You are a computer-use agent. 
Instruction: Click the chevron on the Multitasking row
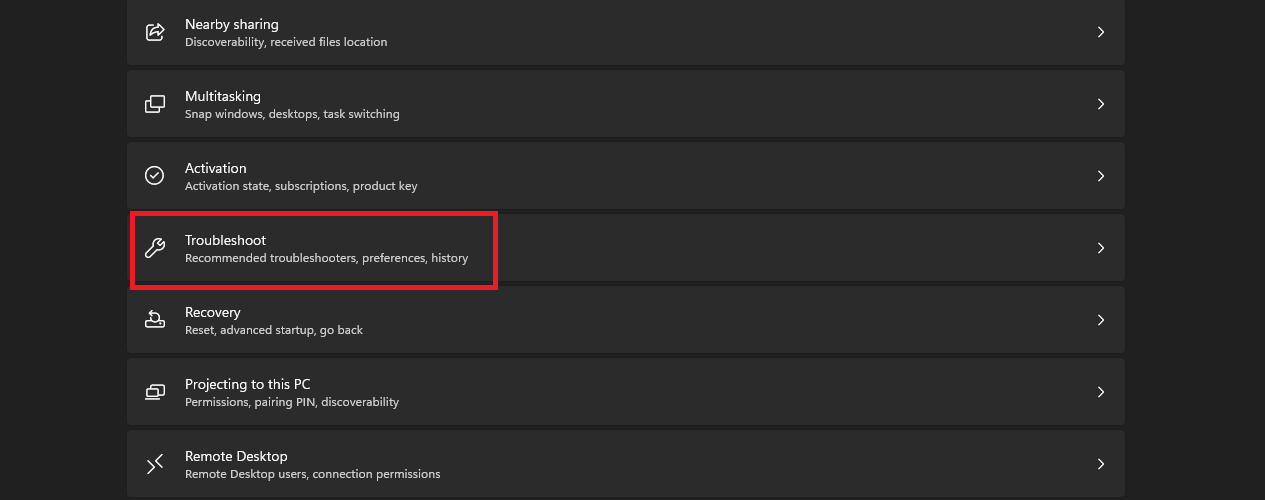(1100, 104)
